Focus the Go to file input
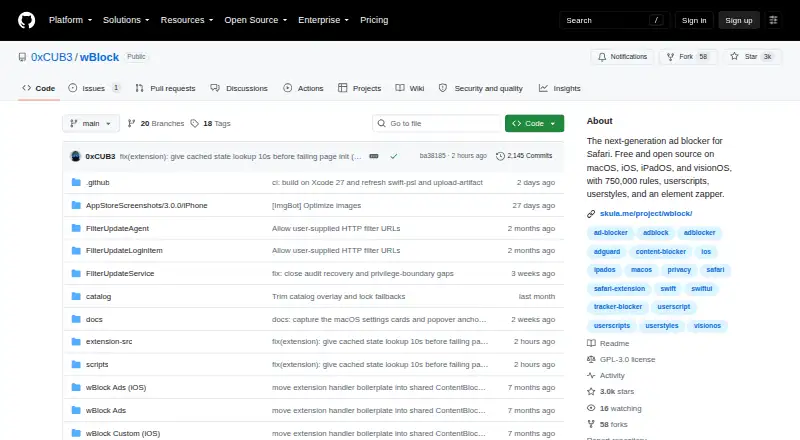Viewport: 800px width, 440px height. click(437, 124)
